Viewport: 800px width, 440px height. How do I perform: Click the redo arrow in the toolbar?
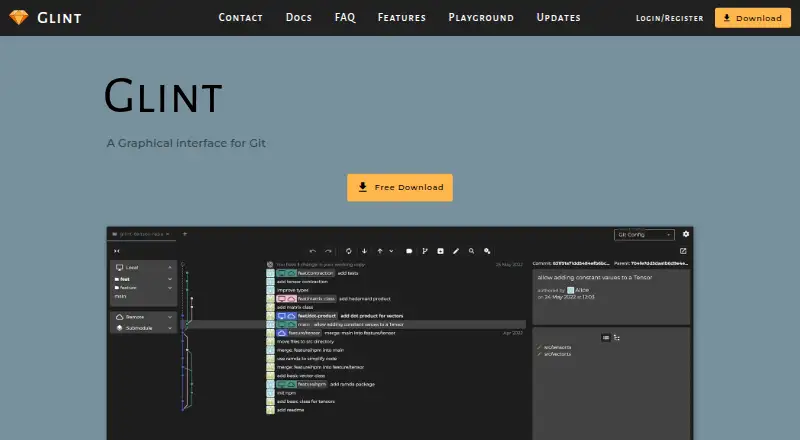(329, 251)
